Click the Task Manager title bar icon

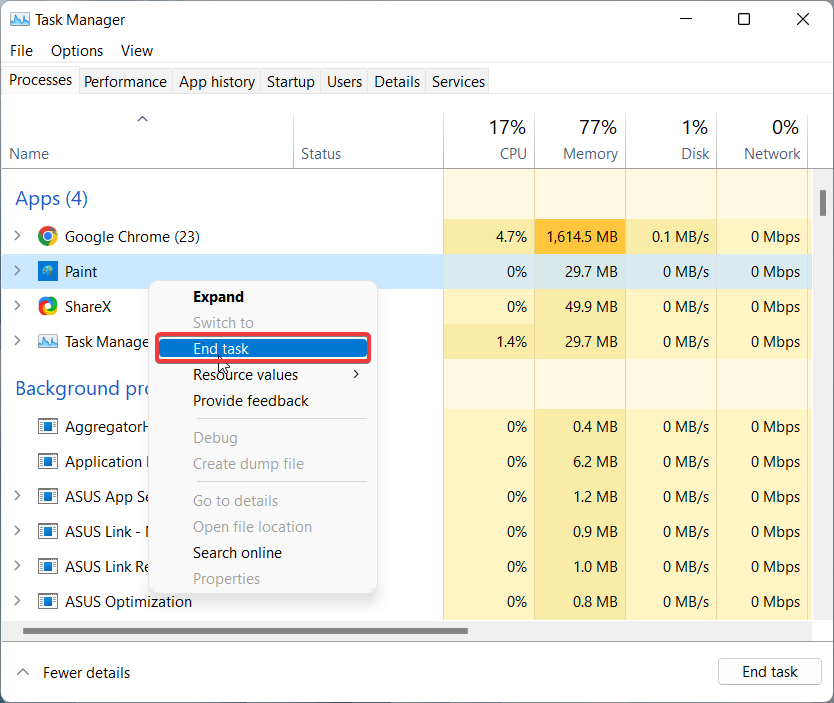[19, 19]
